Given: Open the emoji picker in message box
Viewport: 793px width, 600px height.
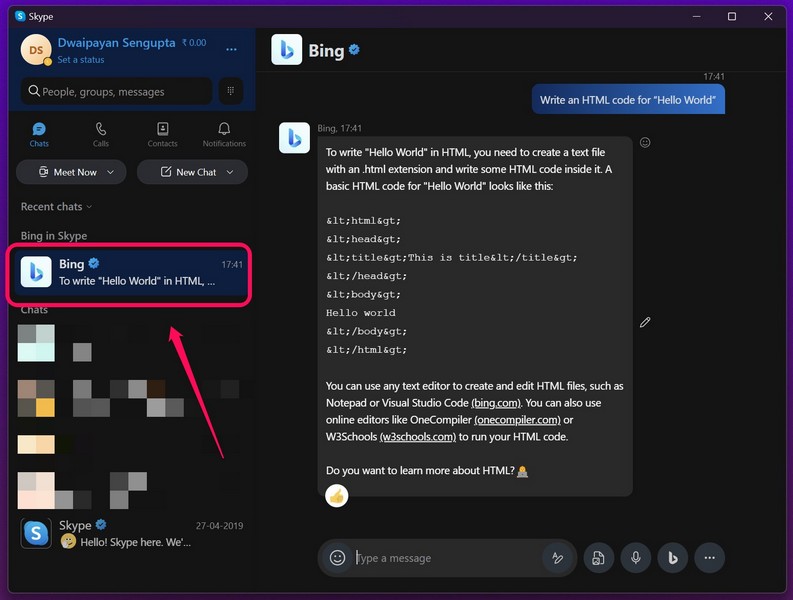Looking at the screenshot, I should tap(337, 558).
